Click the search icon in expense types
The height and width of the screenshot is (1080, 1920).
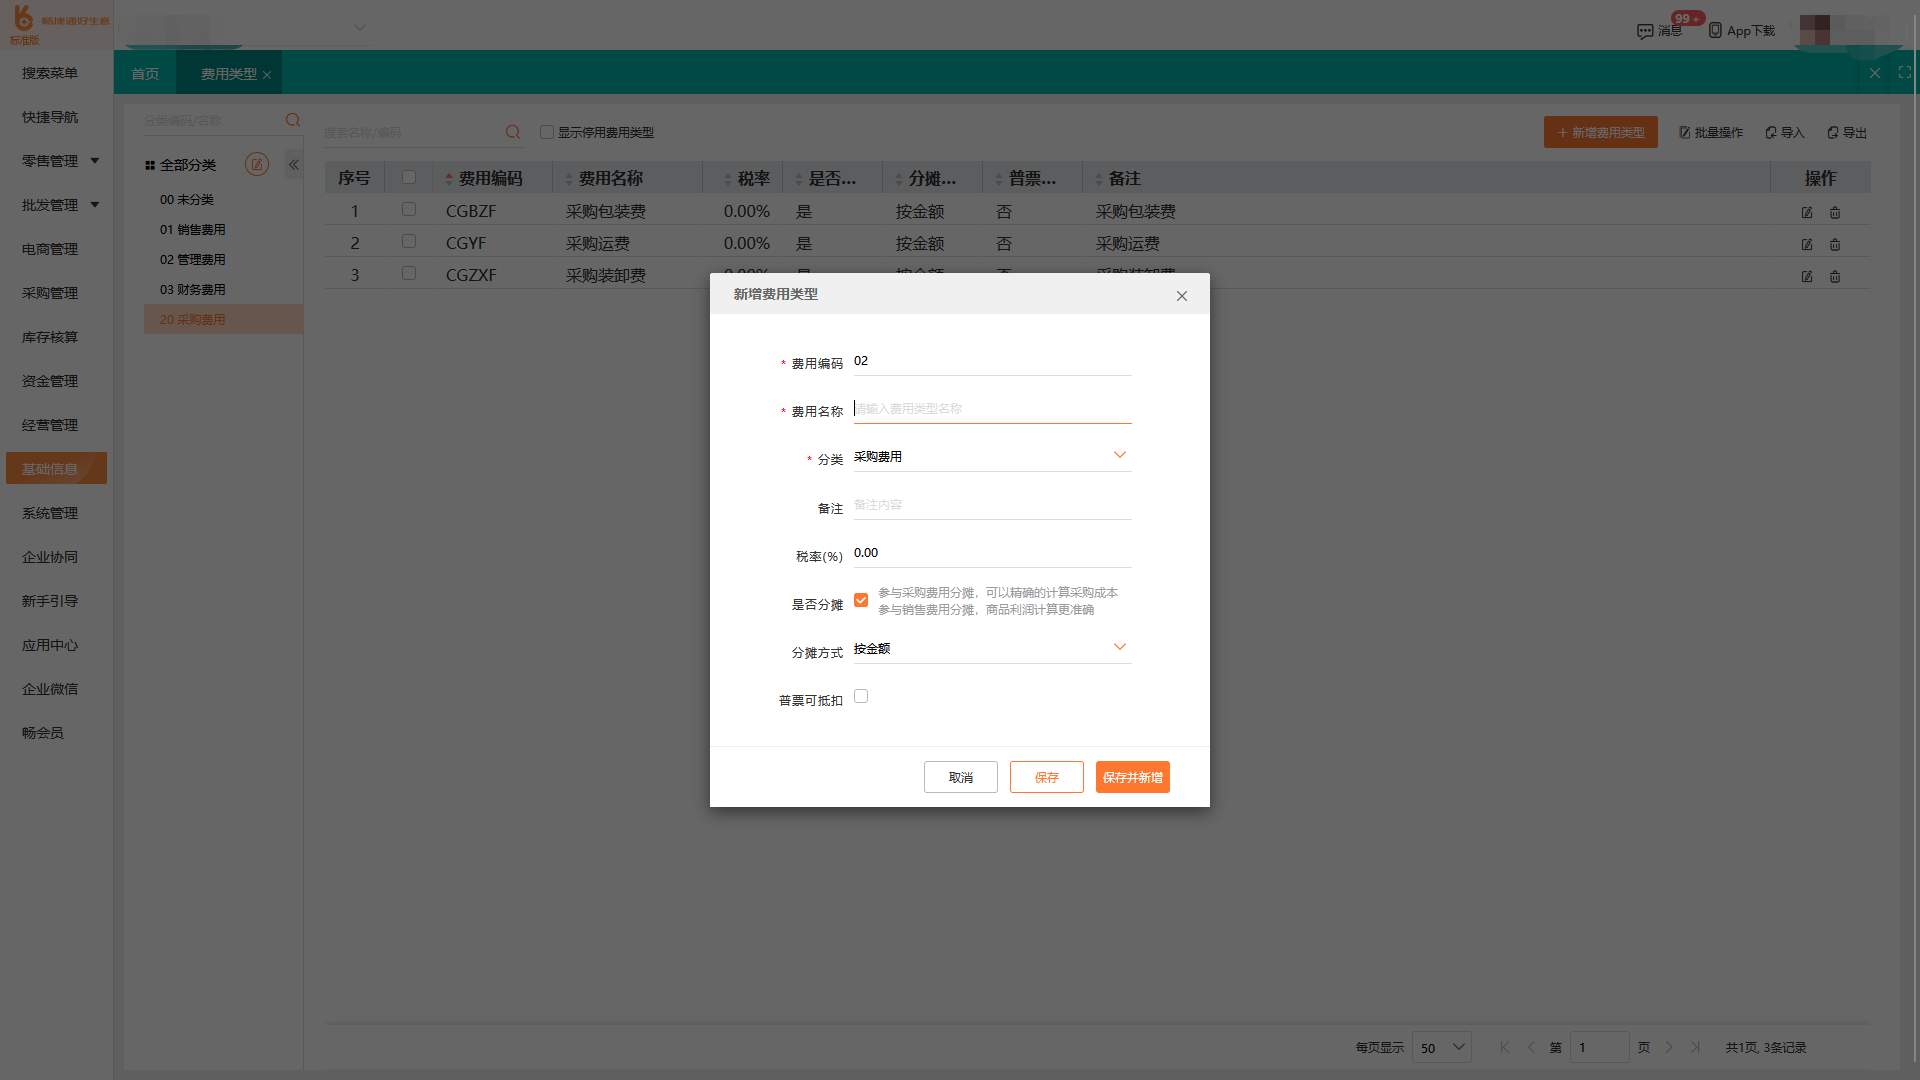point(514,132)
